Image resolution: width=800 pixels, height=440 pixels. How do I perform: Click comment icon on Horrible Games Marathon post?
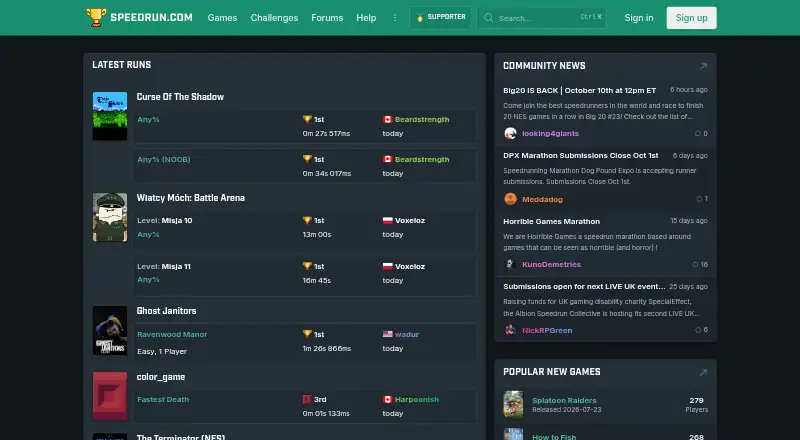(x=695, y=264)
